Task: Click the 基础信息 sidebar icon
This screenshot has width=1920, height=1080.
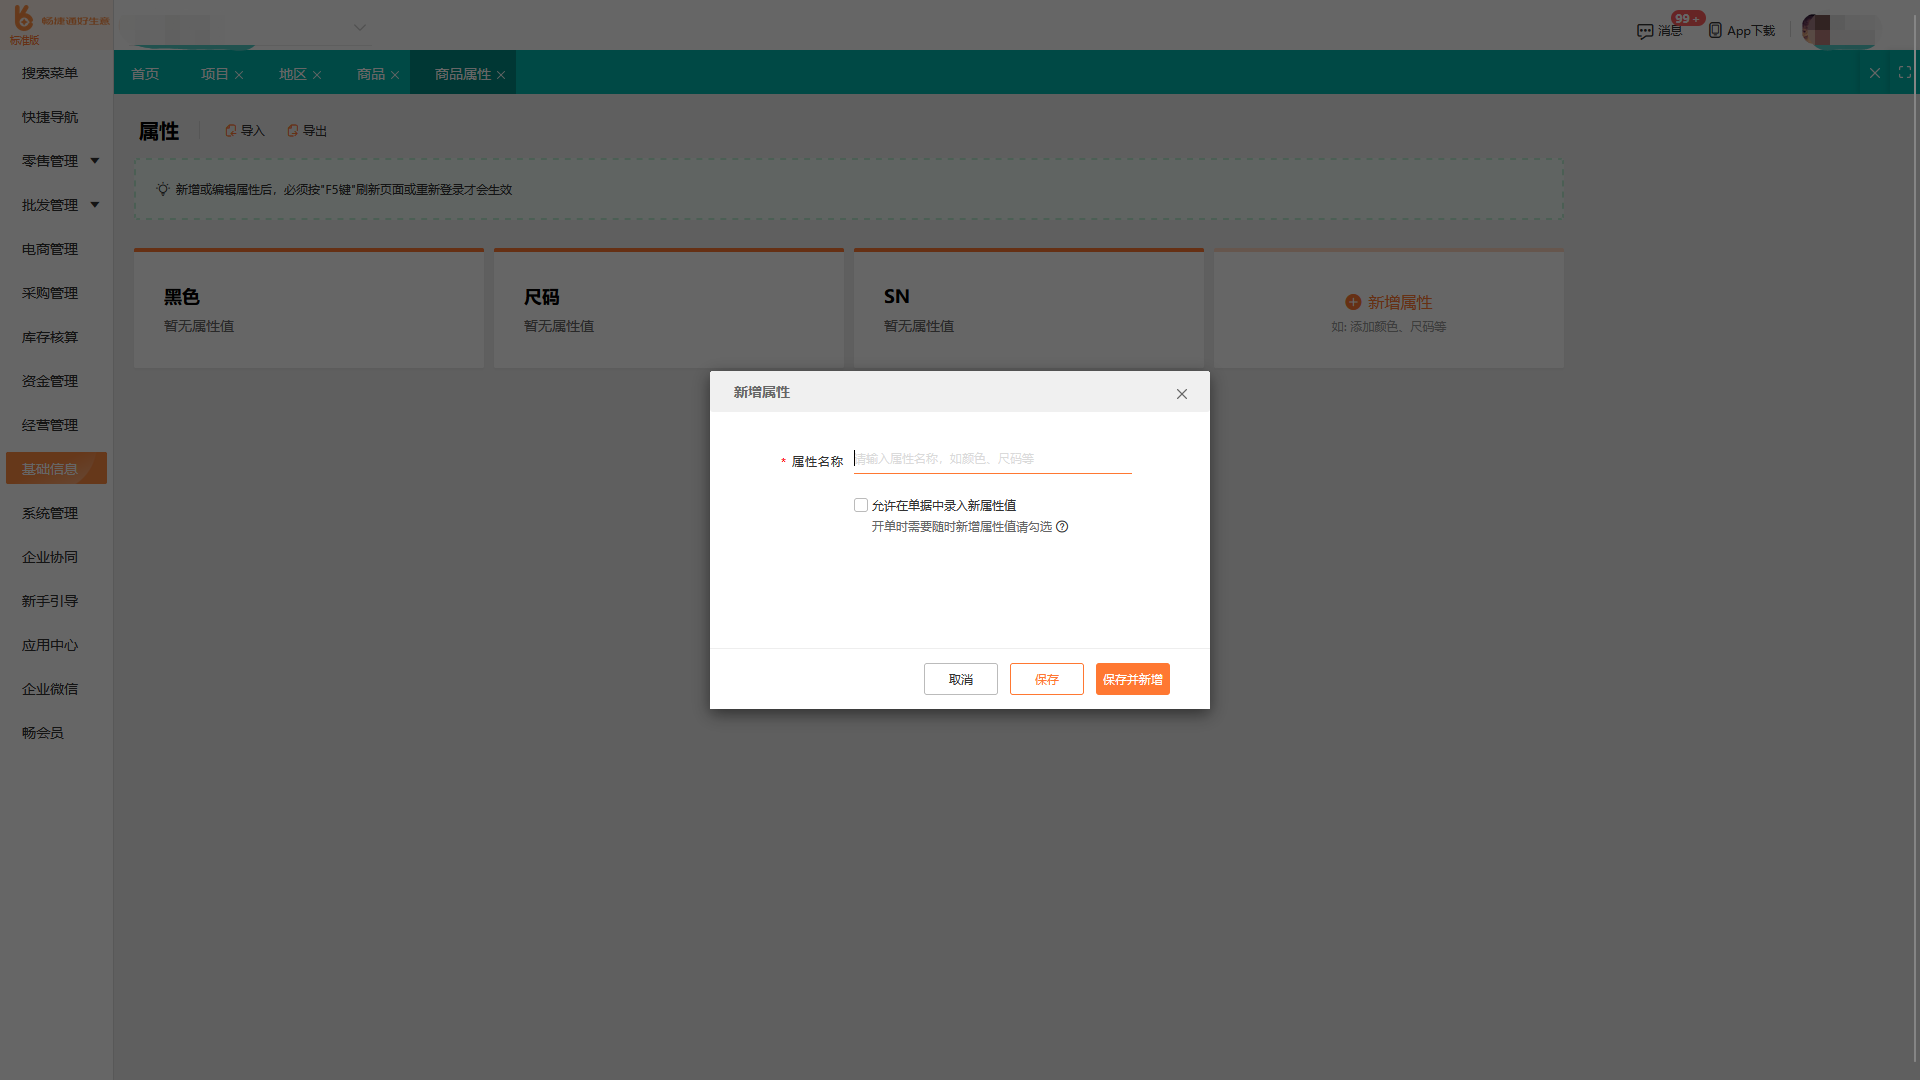Action: point(55,468)
